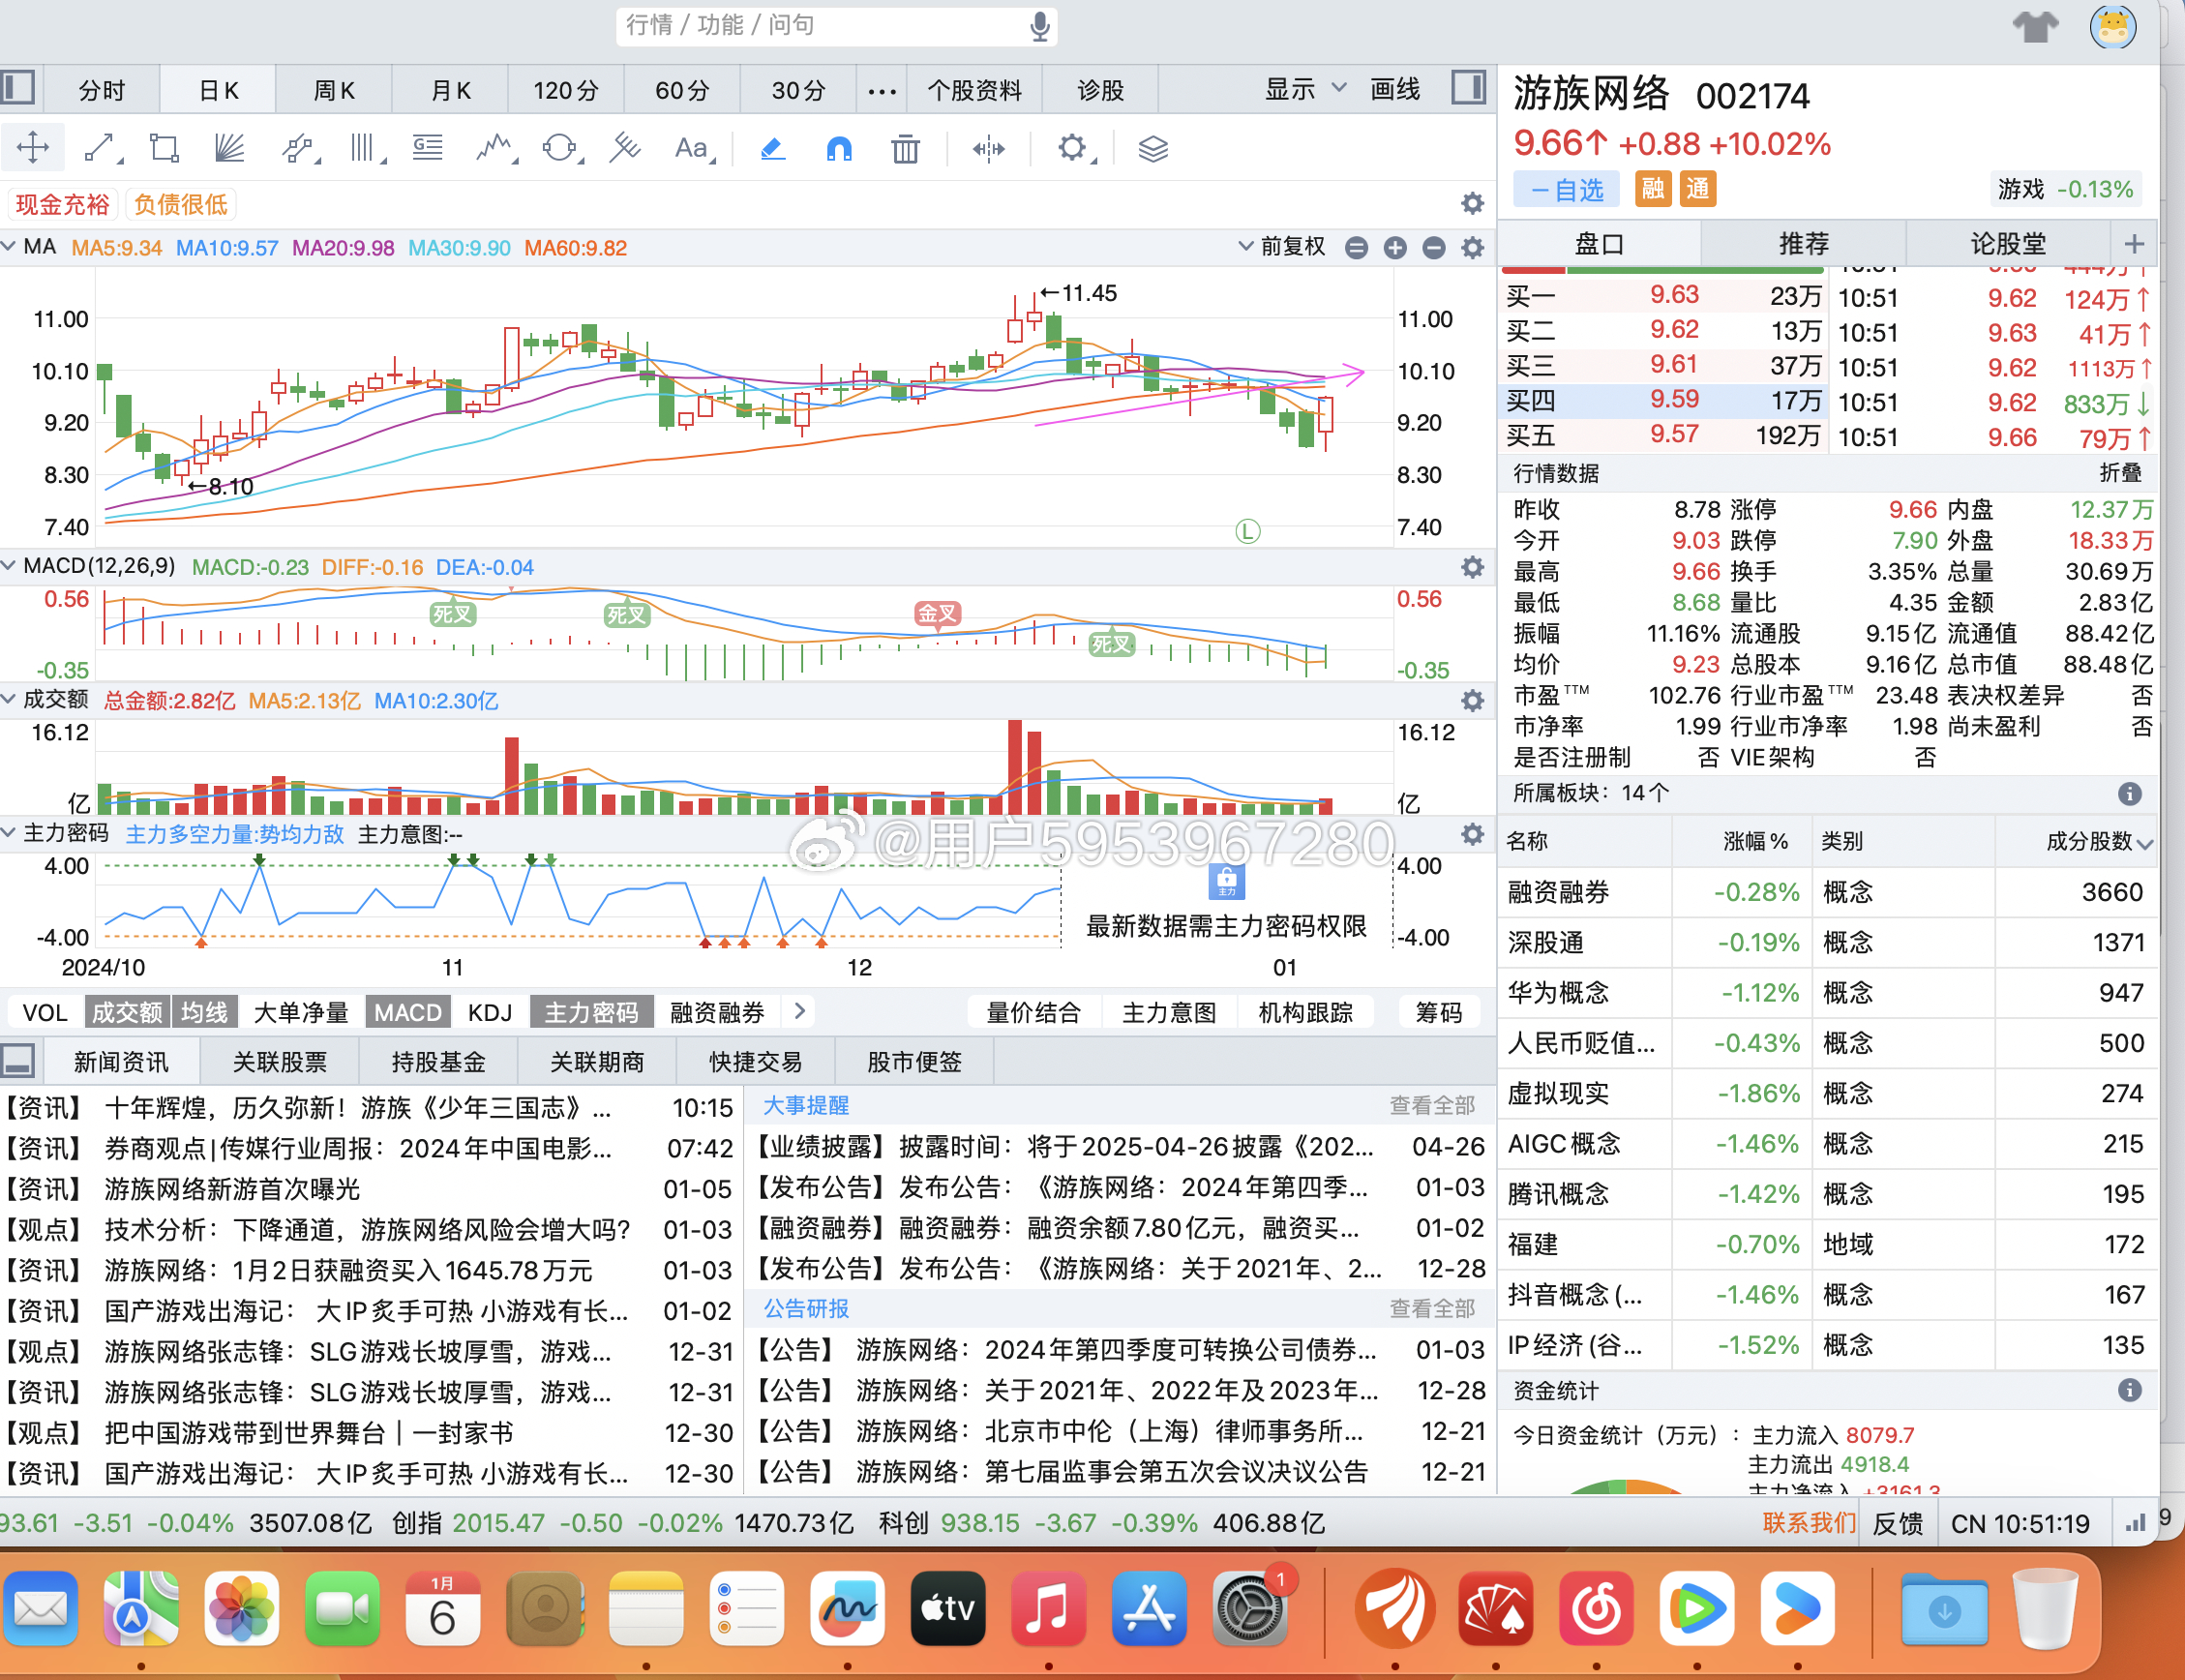Collapse the 主力密码 indicator panel chevron
The image size is (2185, 1680).
pos(9,833)
